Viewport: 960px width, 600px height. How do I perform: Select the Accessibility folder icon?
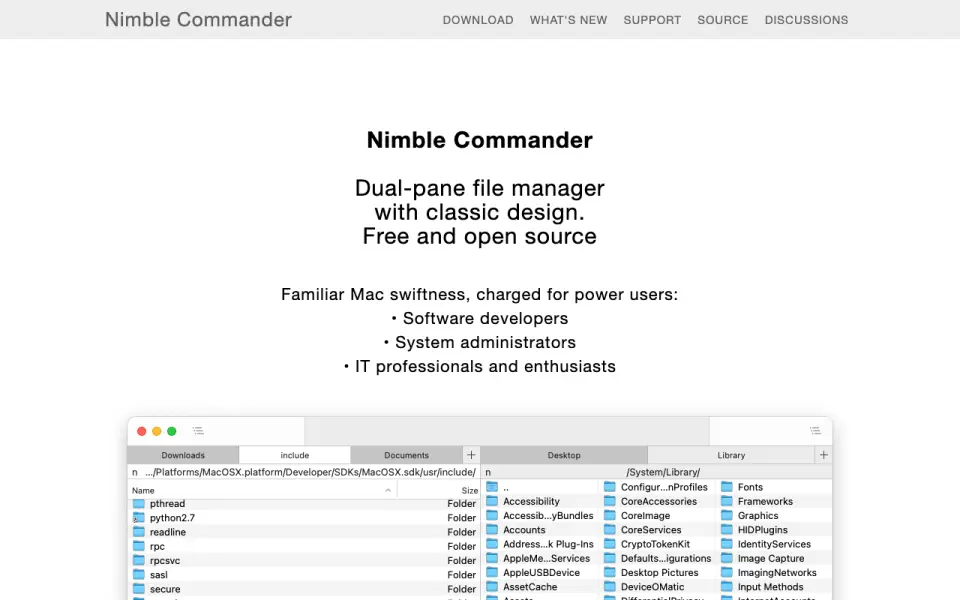[492, 501]
